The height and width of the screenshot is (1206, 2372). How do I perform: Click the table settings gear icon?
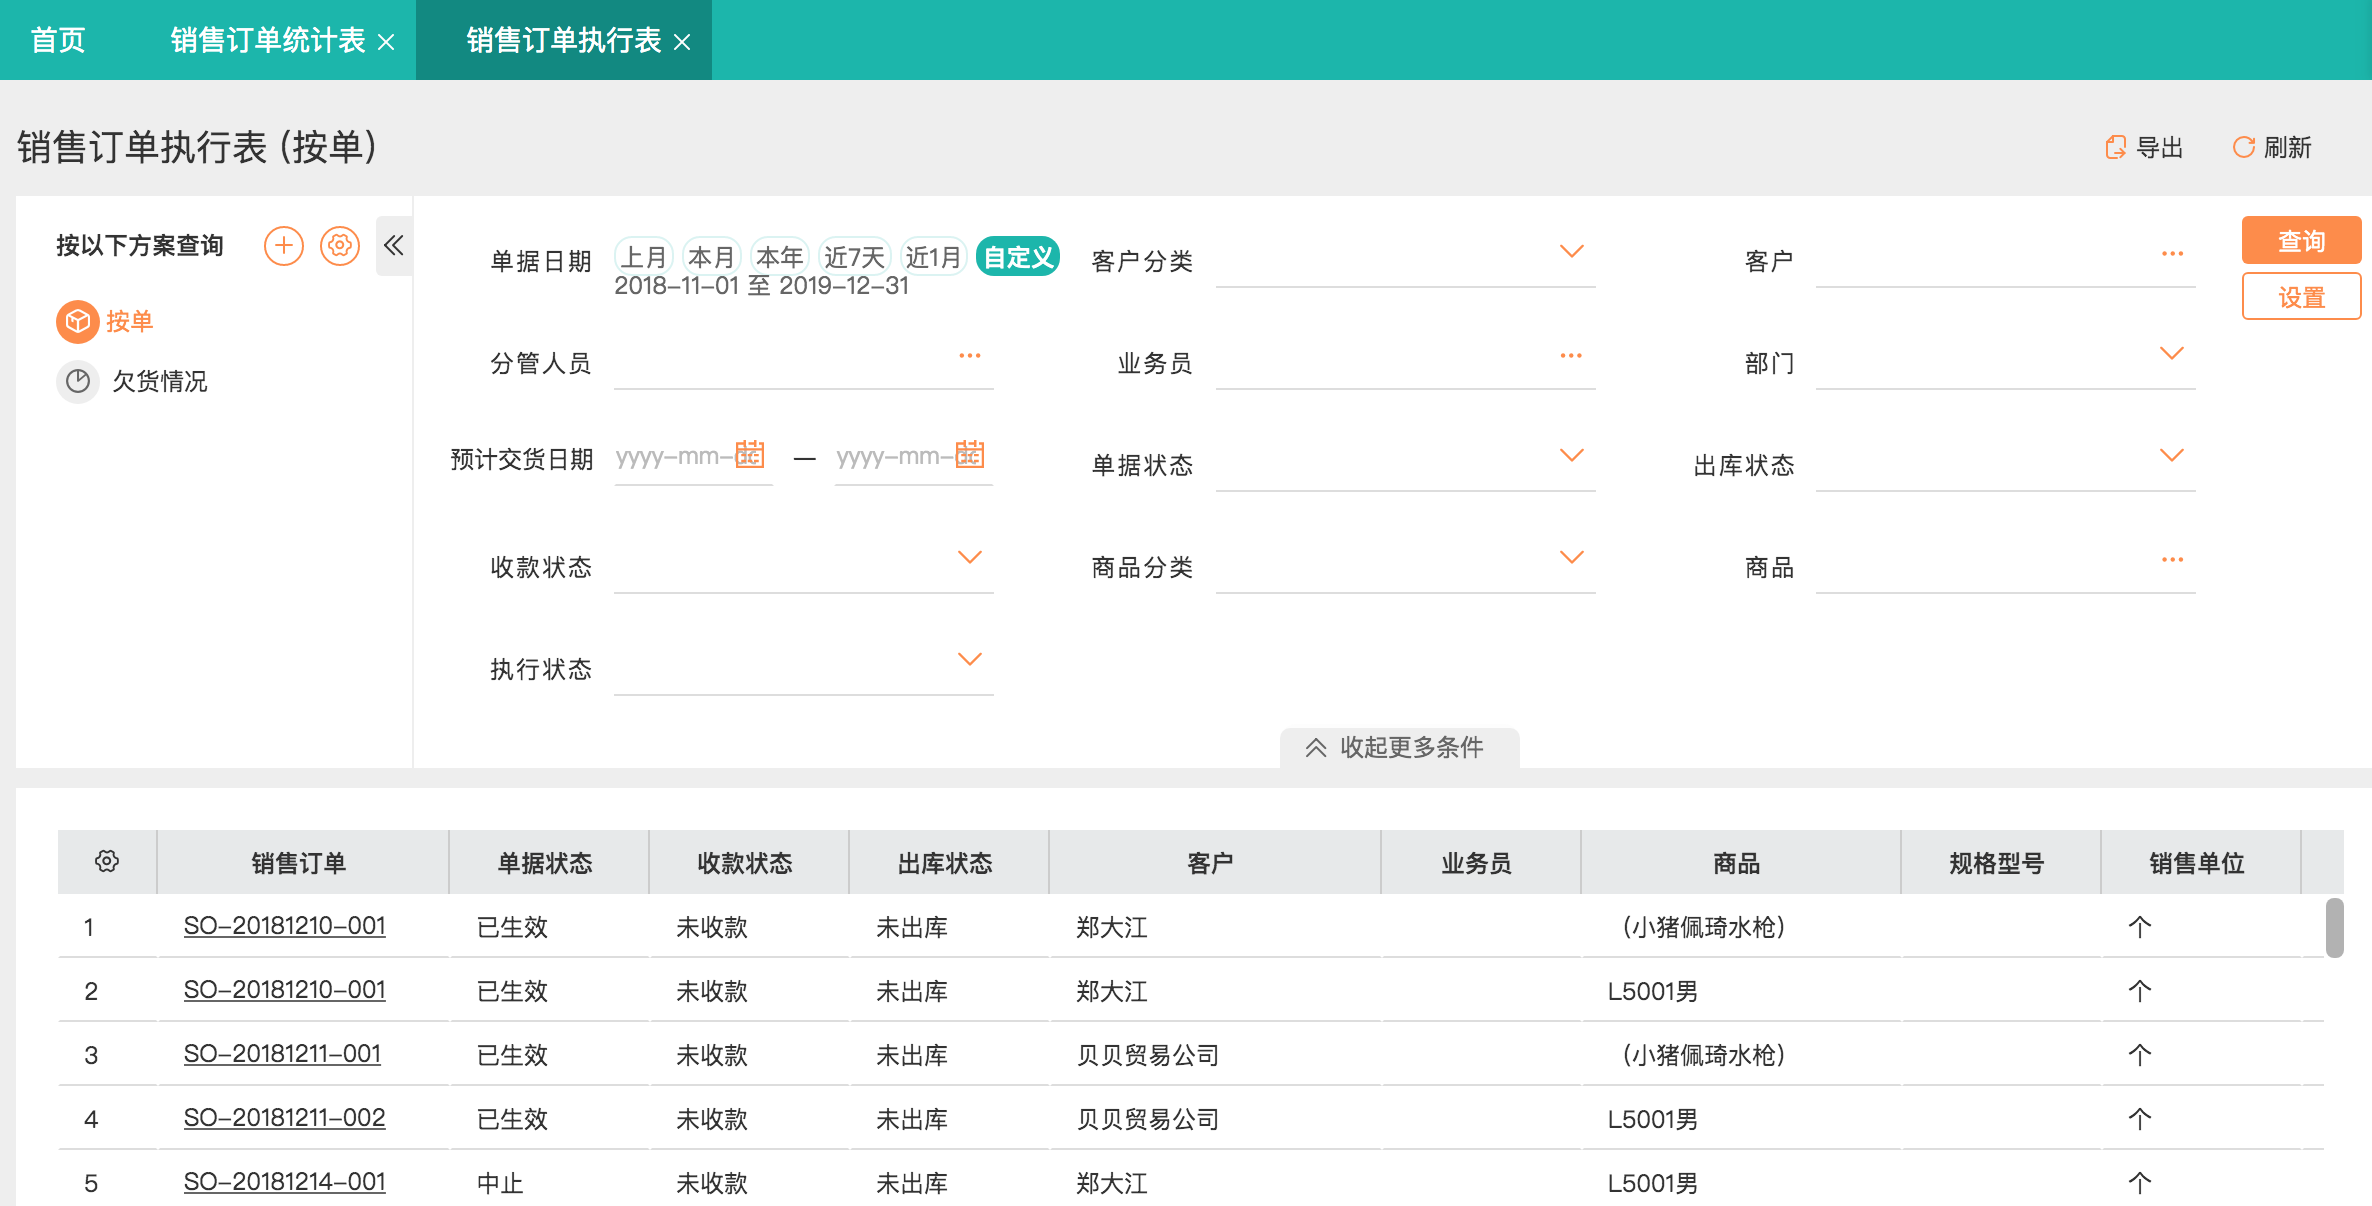(108, 860)
